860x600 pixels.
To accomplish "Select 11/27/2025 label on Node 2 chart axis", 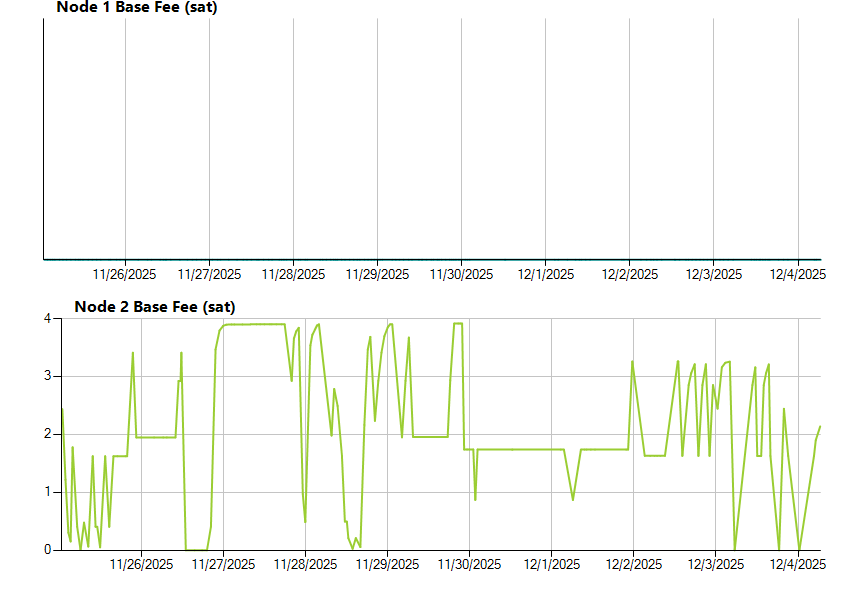I will 224,565.
